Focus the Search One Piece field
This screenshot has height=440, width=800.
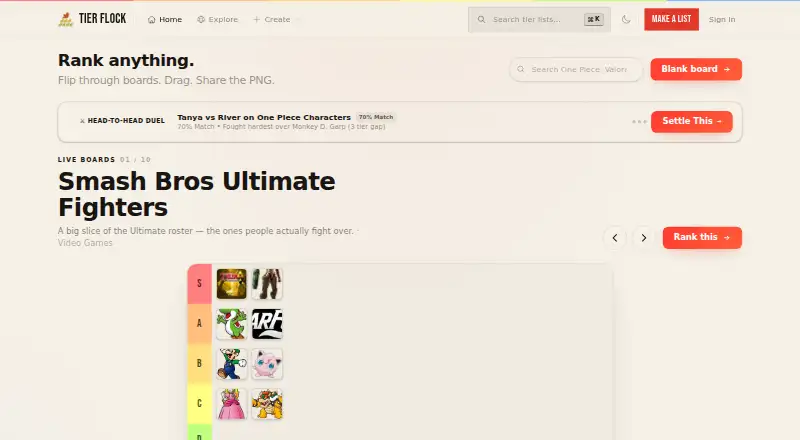pyautogui.click(x=576, y=69)
